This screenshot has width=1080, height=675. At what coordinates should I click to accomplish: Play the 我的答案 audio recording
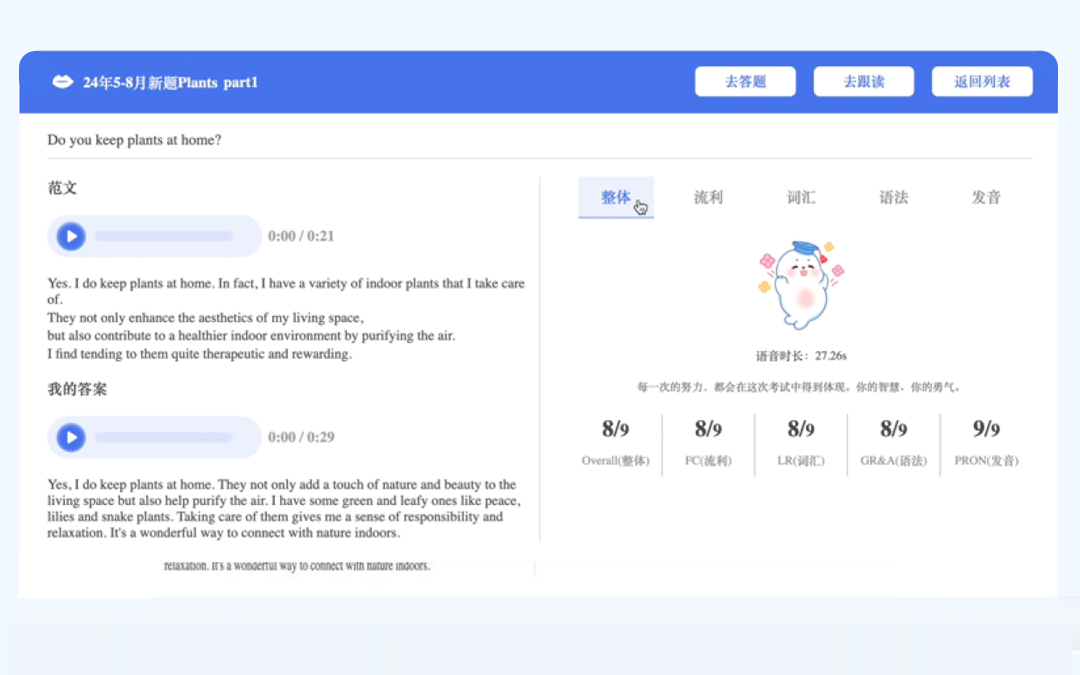pyautogui.click(x=70, y=438)
